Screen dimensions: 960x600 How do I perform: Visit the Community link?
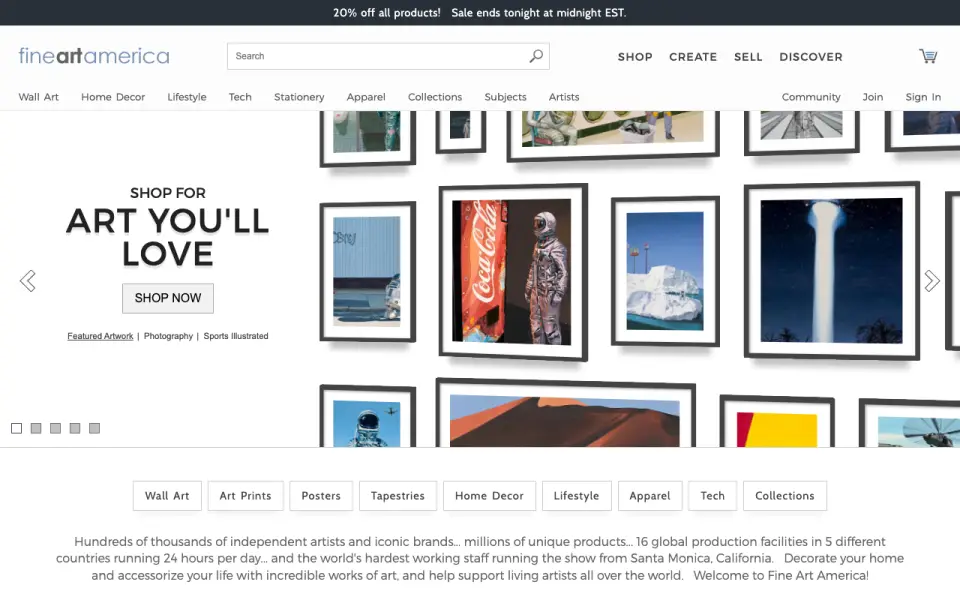click(x=811, y=97)
